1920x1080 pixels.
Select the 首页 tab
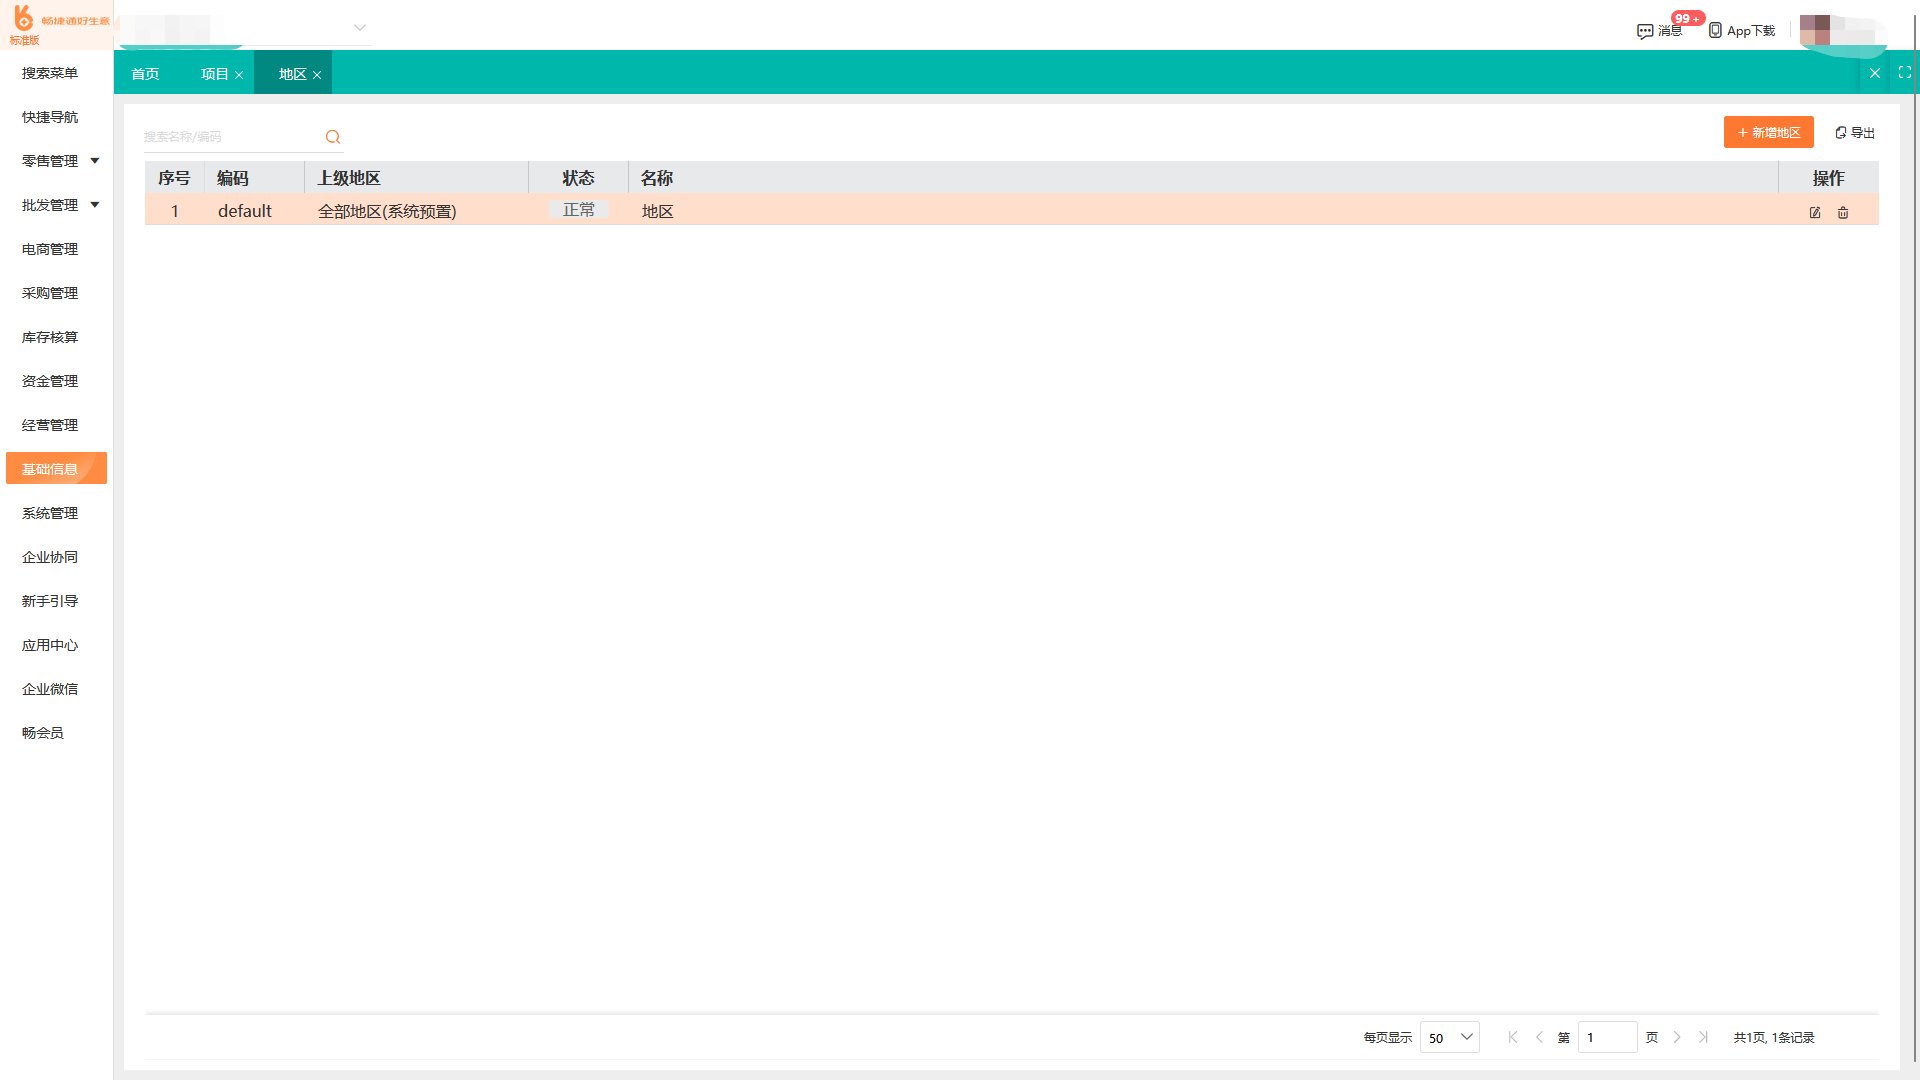145,73
